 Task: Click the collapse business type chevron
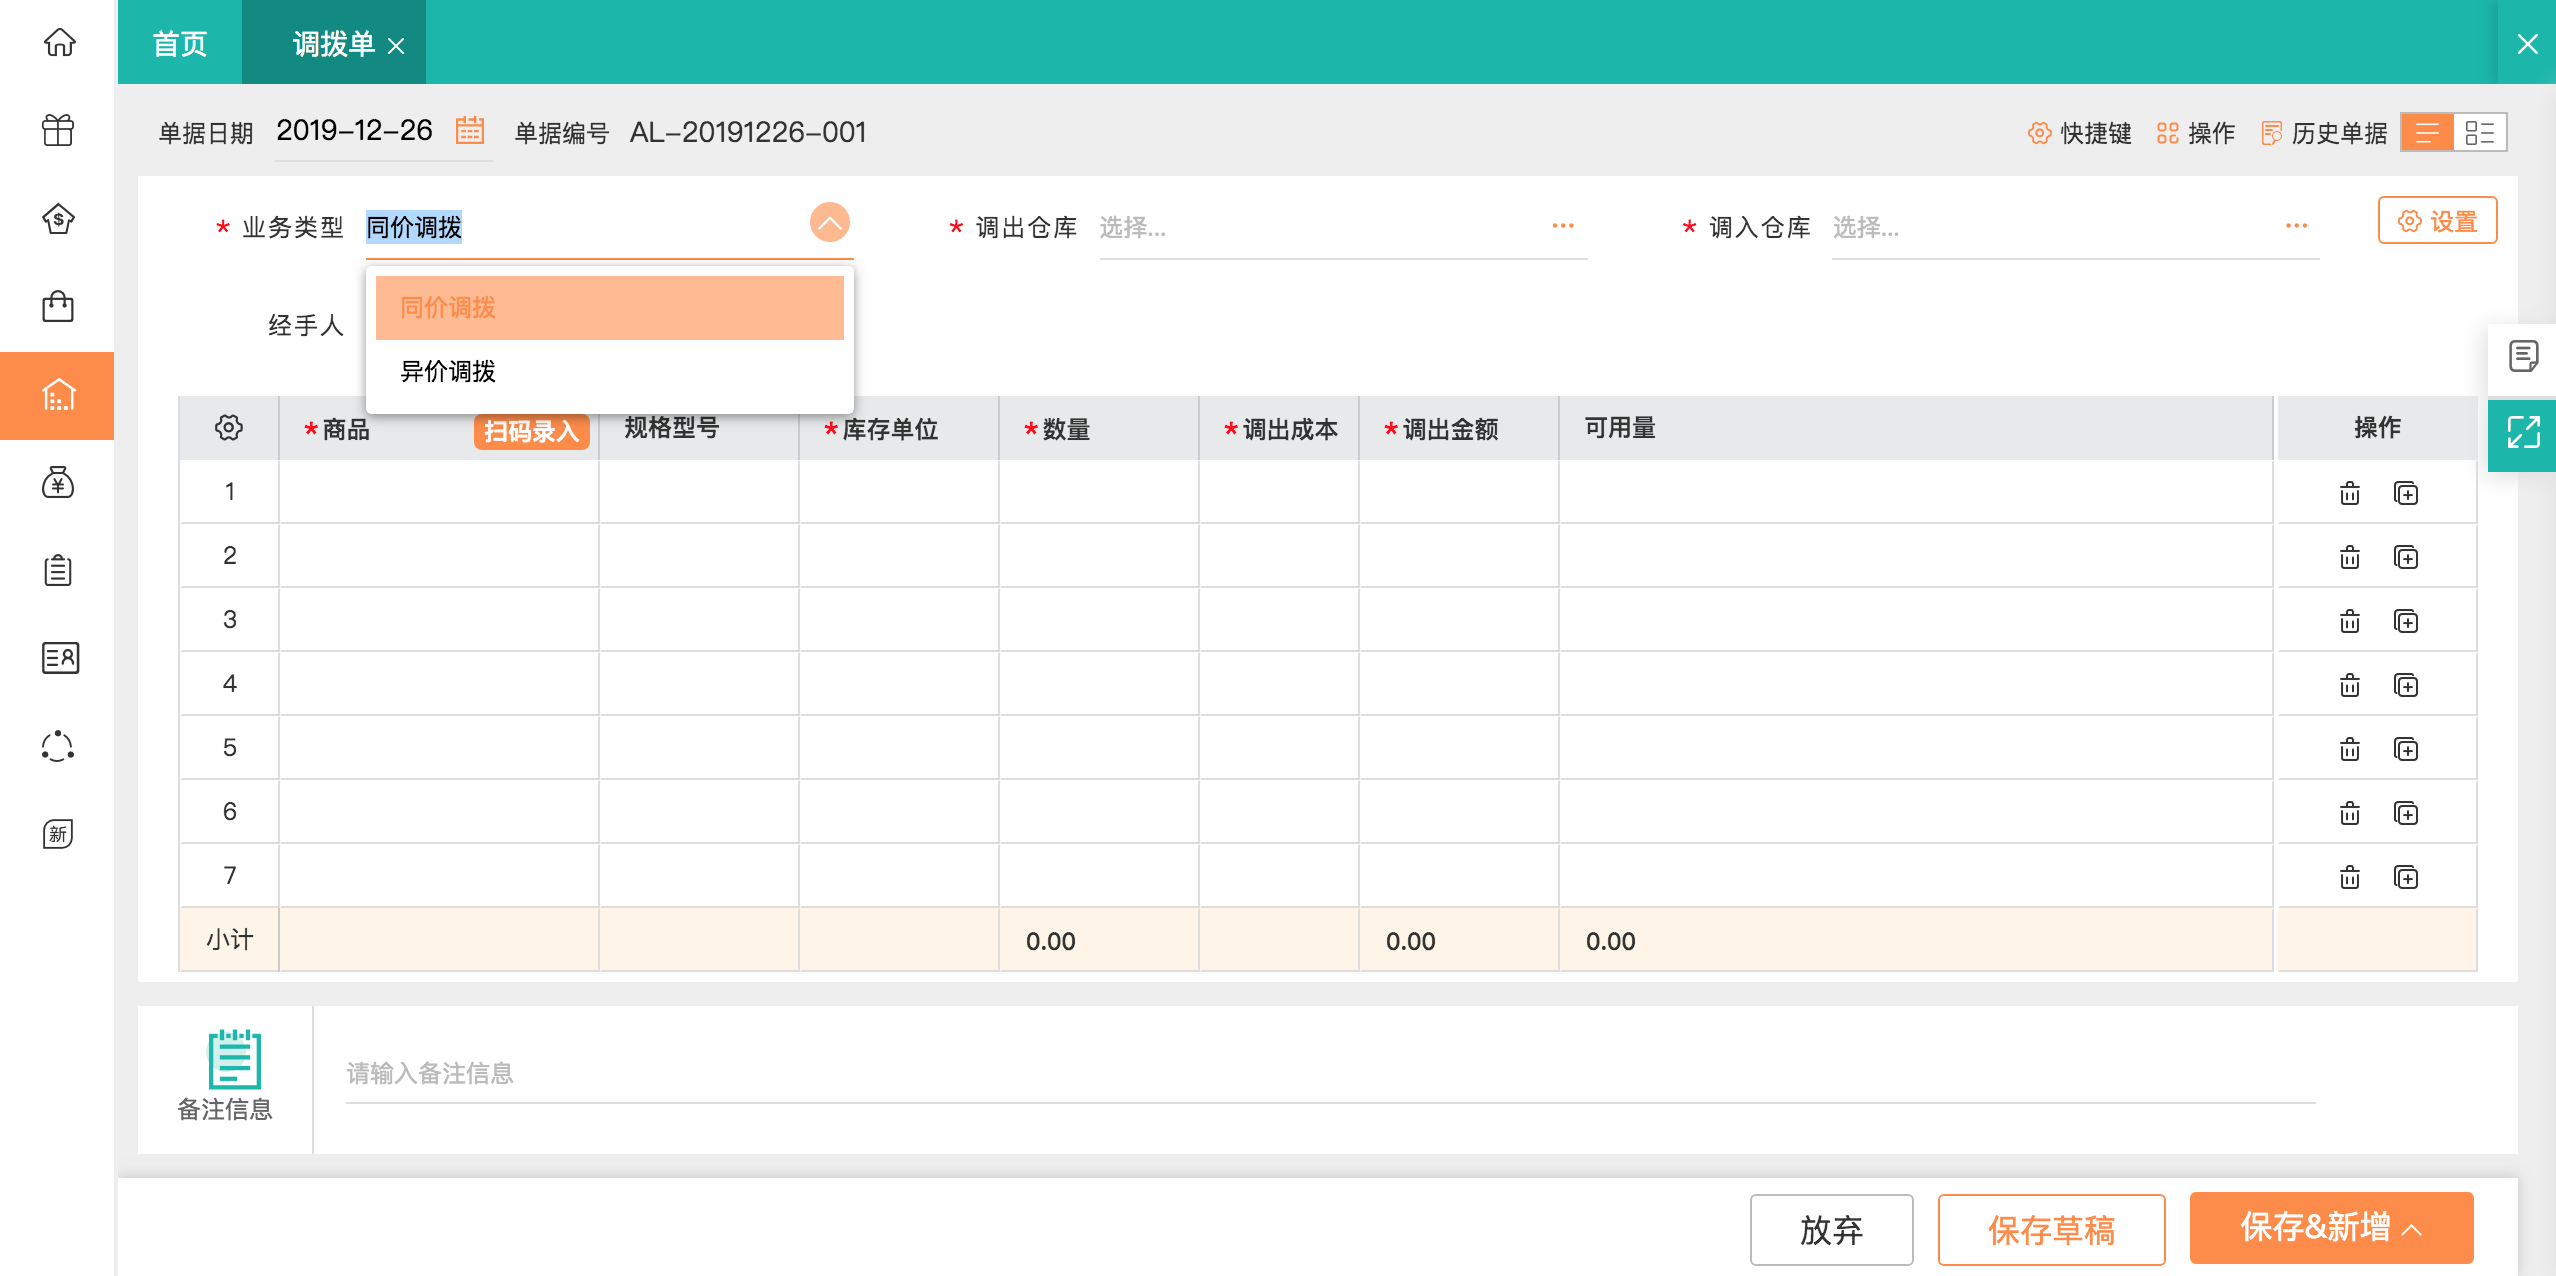pyautogui.click(x=831, y=223)
